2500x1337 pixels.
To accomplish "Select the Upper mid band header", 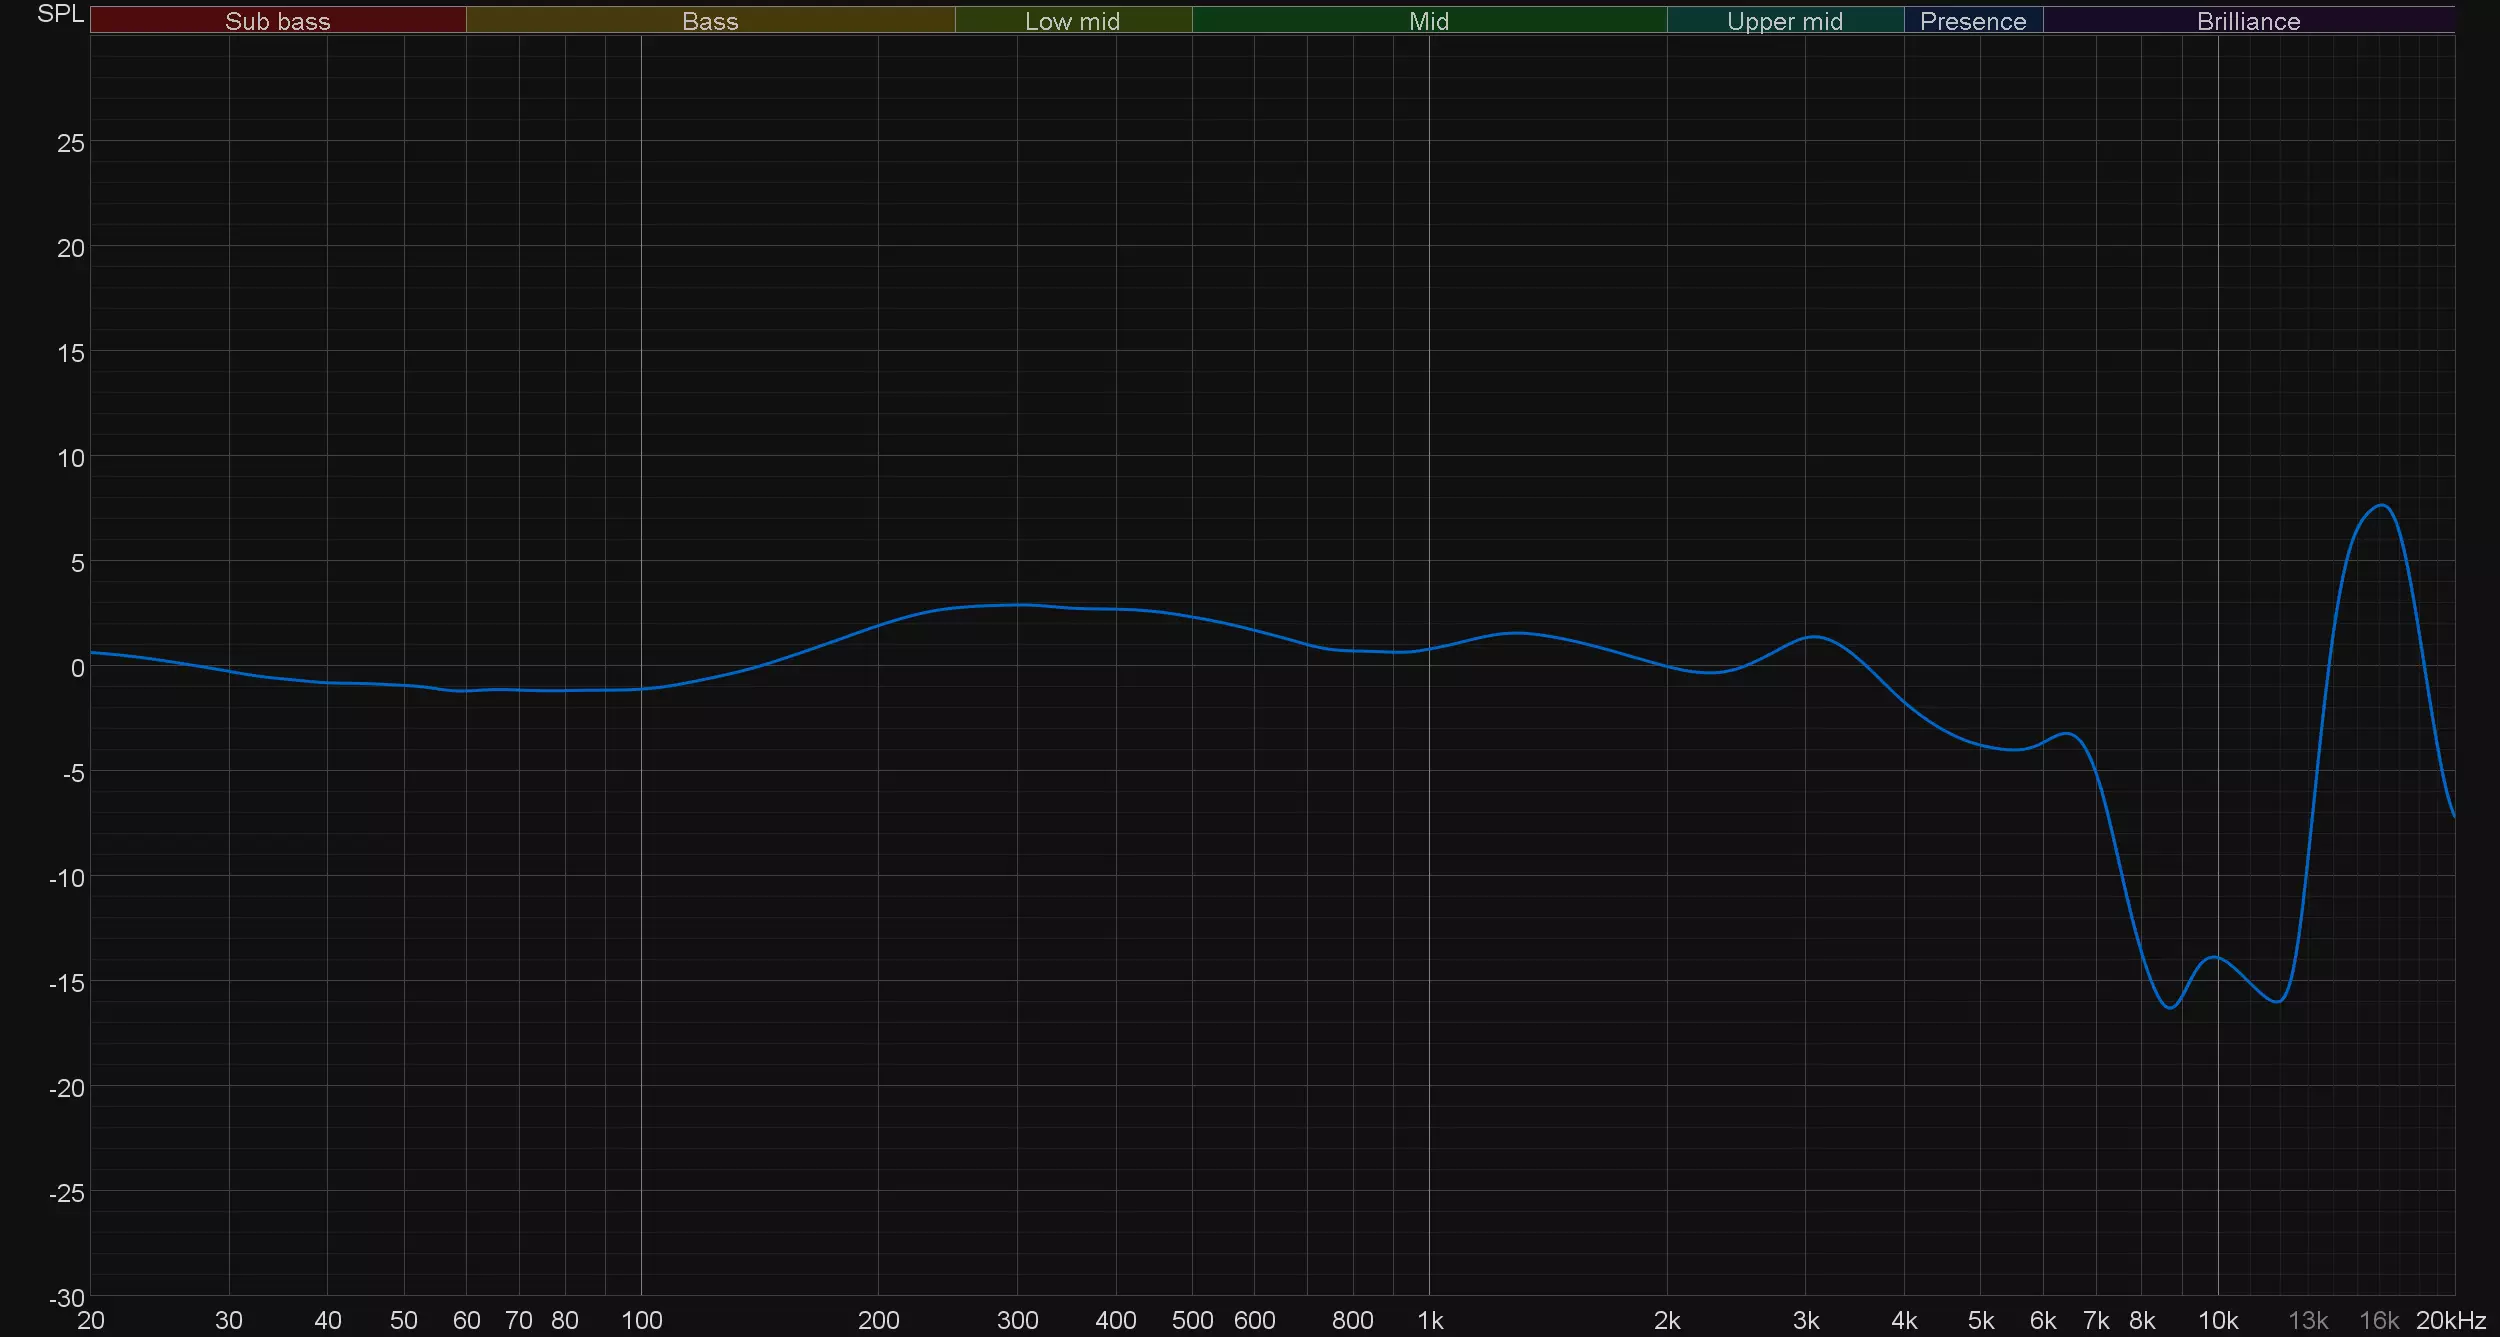I will [x=1785, y=20].
